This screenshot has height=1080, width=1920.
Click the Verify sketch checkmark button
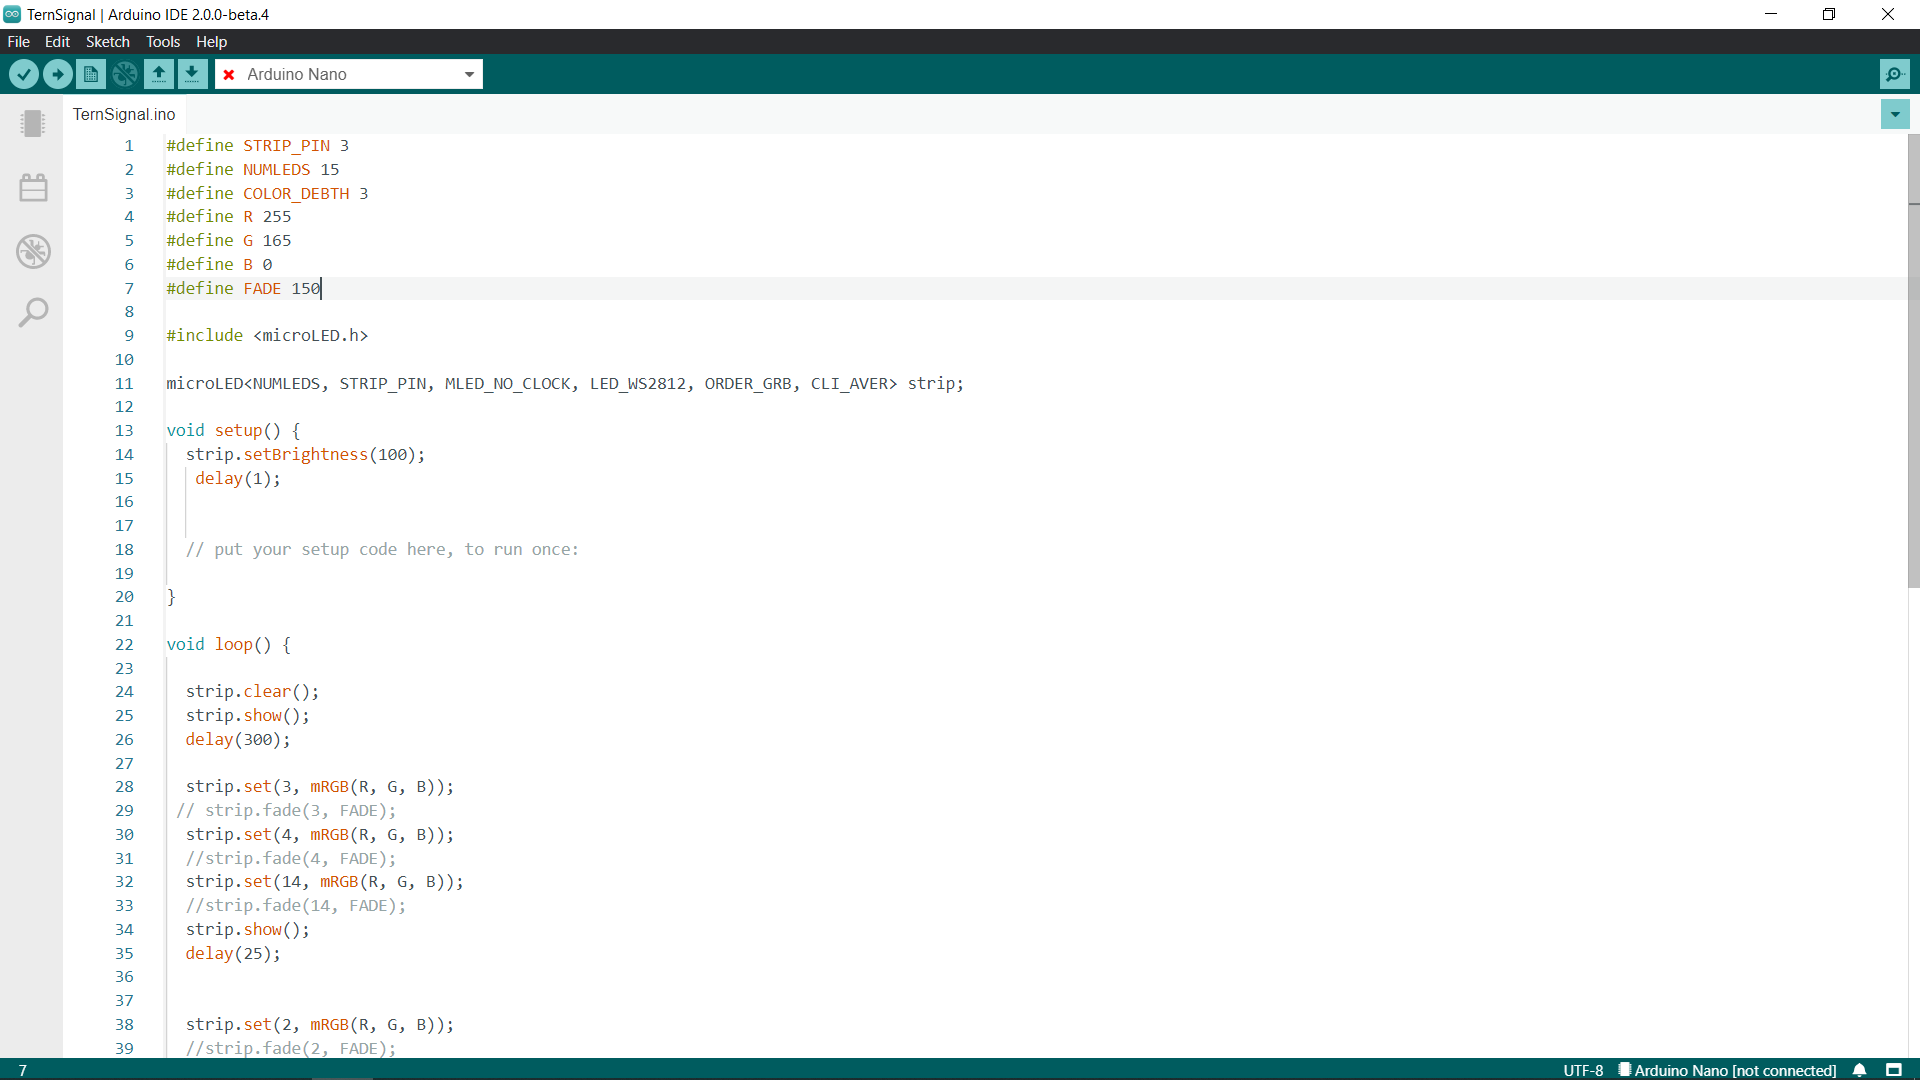pyautogui.click(x=24, y=74)
